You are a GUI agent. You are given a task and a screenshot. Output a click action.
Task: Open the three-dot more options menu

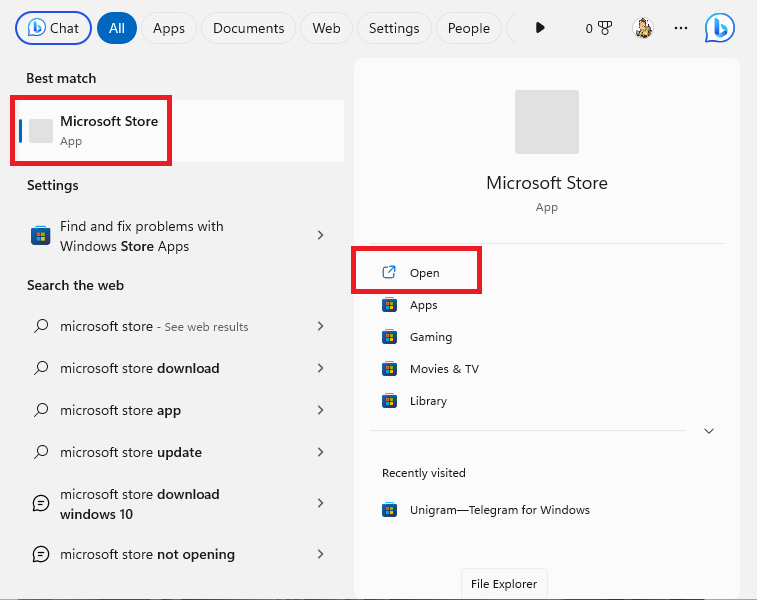681,28
